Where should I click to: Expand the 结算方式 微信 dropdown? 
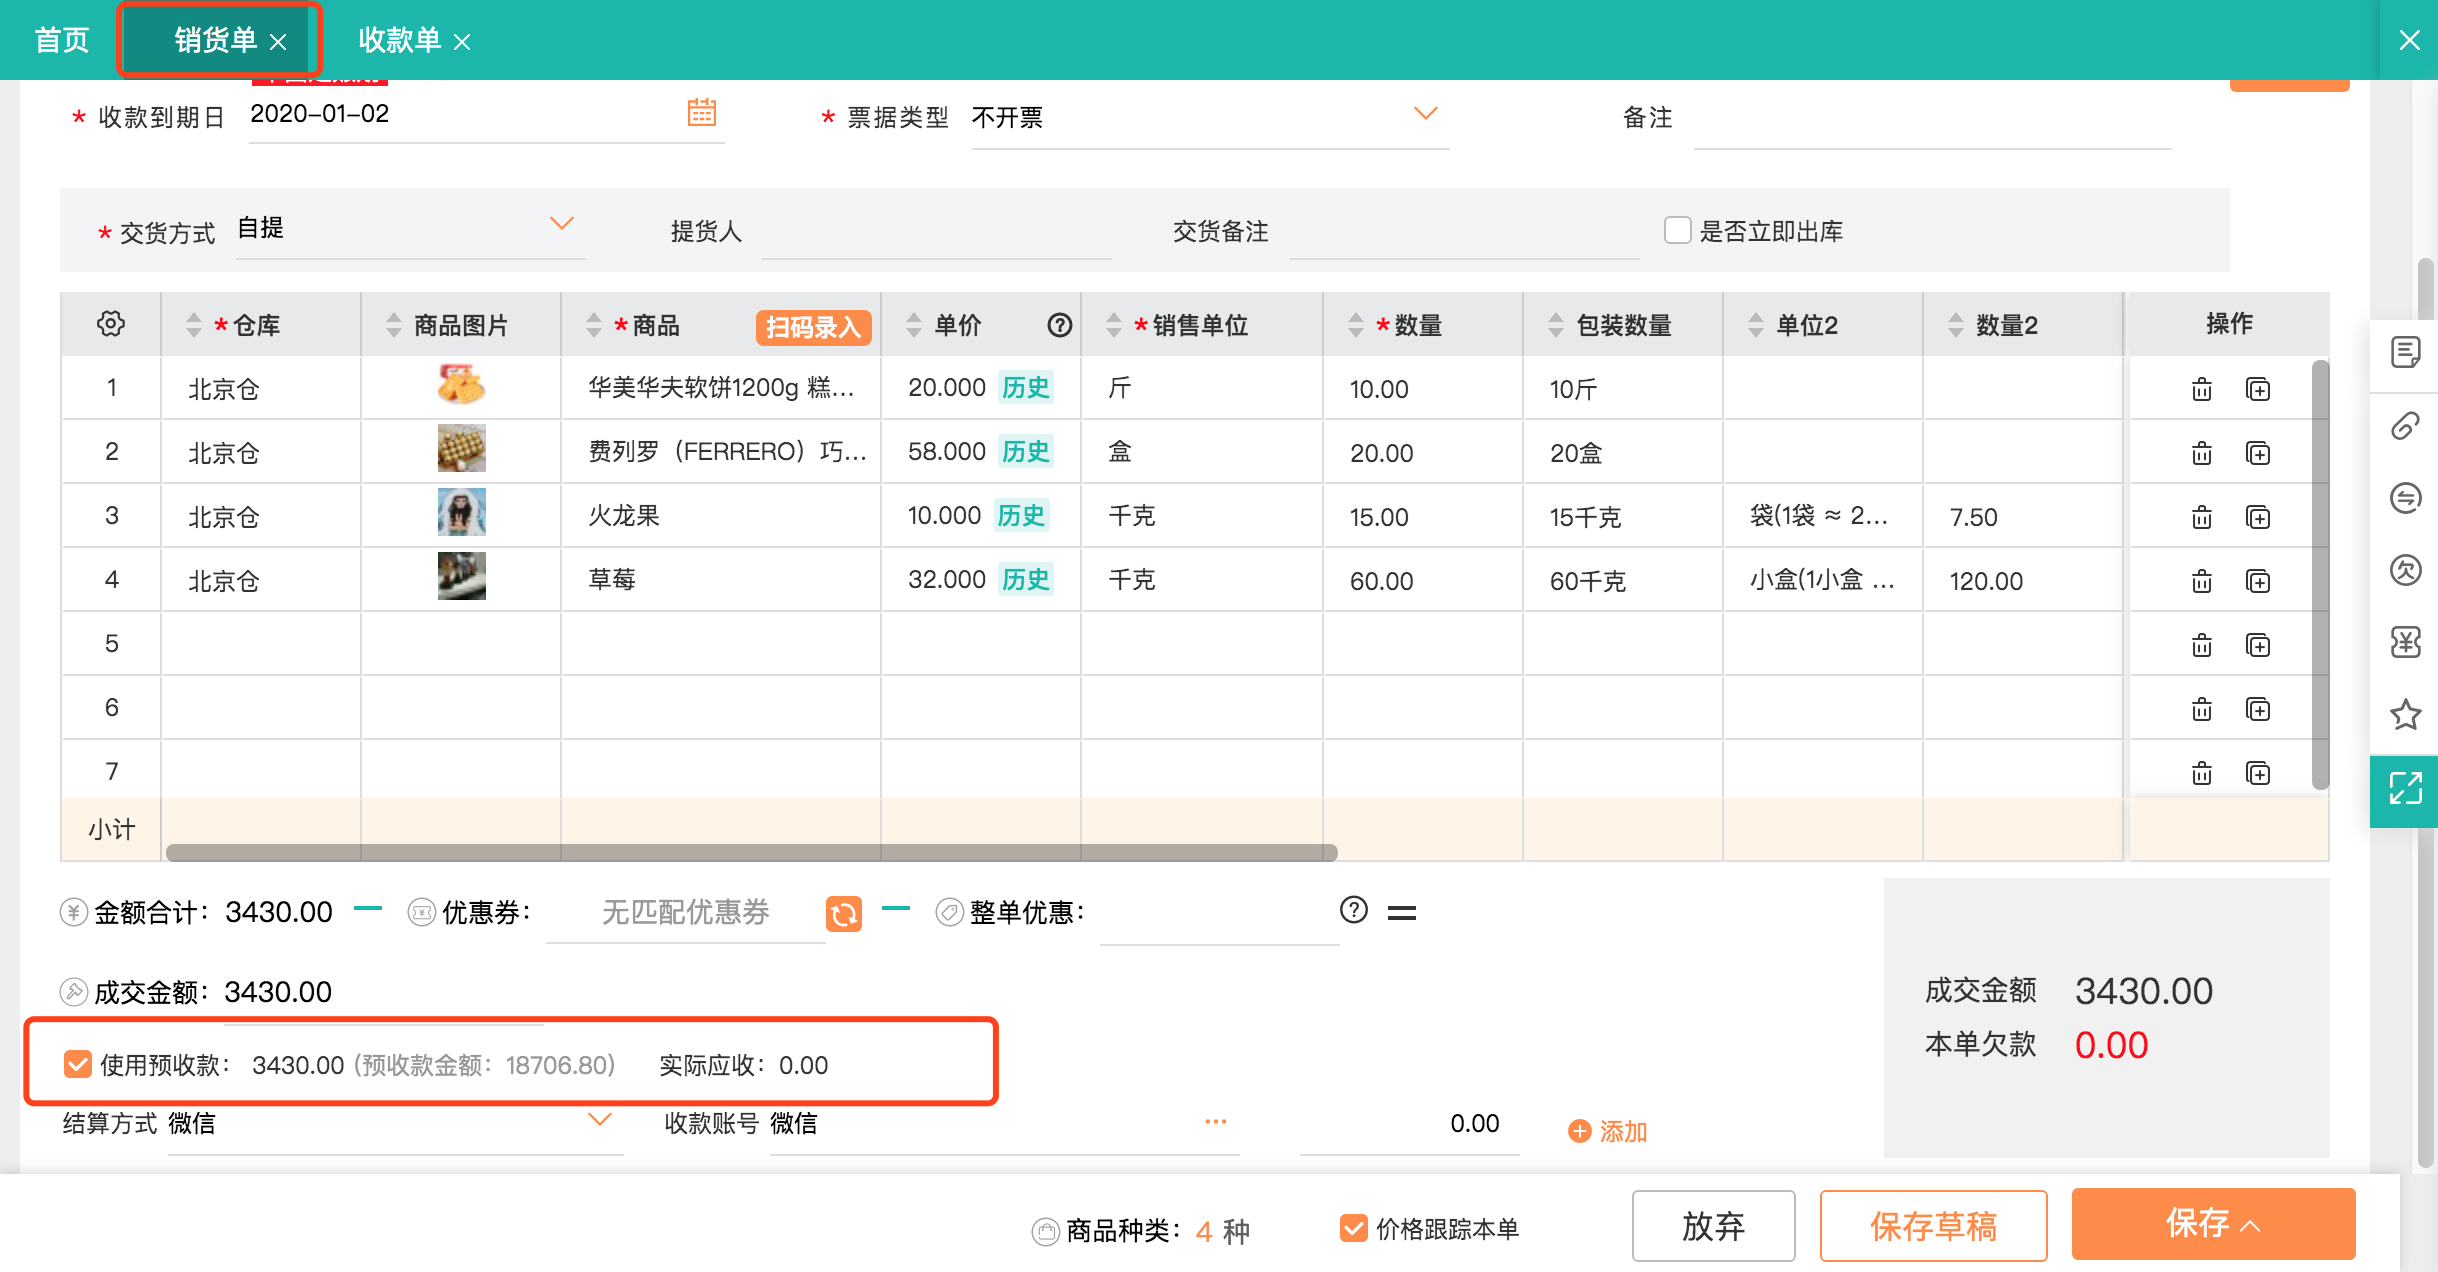click(598, 1125)
